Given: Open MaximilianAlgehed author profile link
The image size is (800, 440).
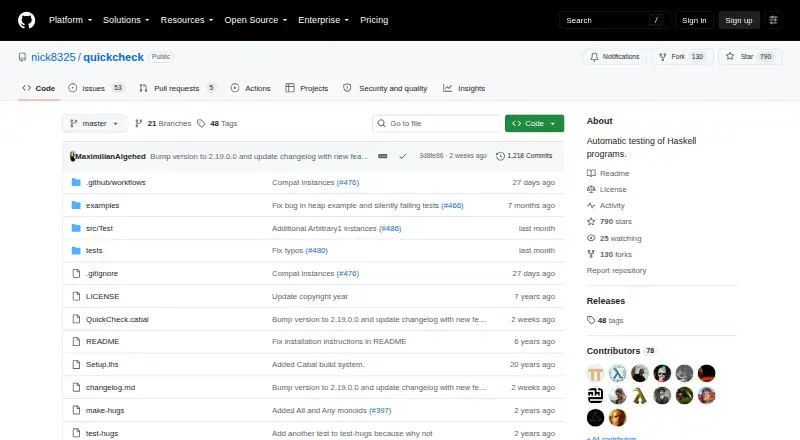Looking at the screenshot, I should tap(110, 156).
